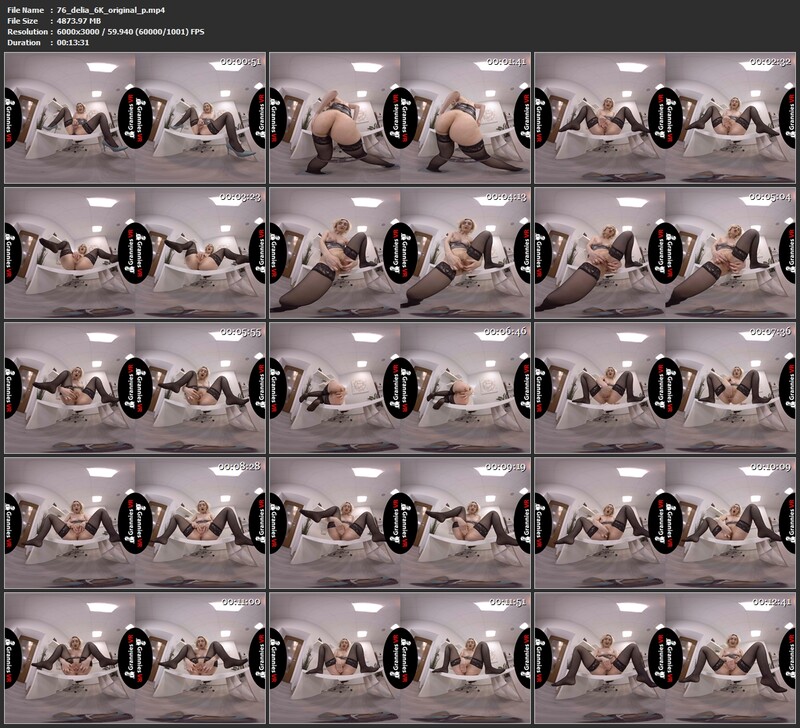Open the frame at 00:05:04

coord(664,253)
